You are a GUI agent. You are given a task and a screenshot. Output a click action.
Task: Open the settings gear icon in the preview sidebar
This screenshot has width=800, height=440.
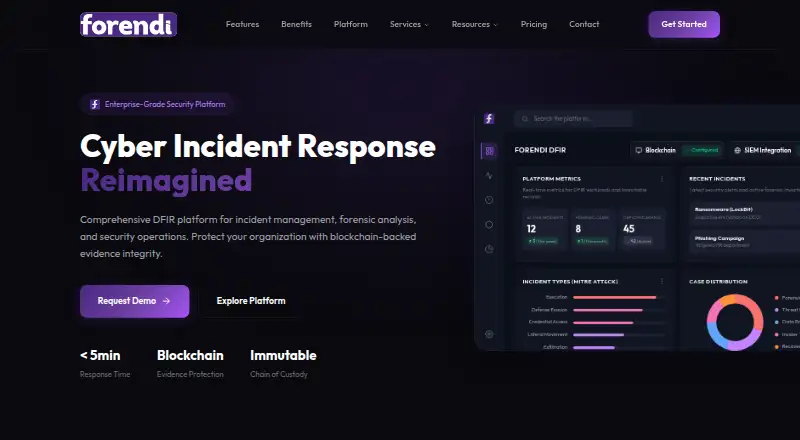click(x=489, y=334)
